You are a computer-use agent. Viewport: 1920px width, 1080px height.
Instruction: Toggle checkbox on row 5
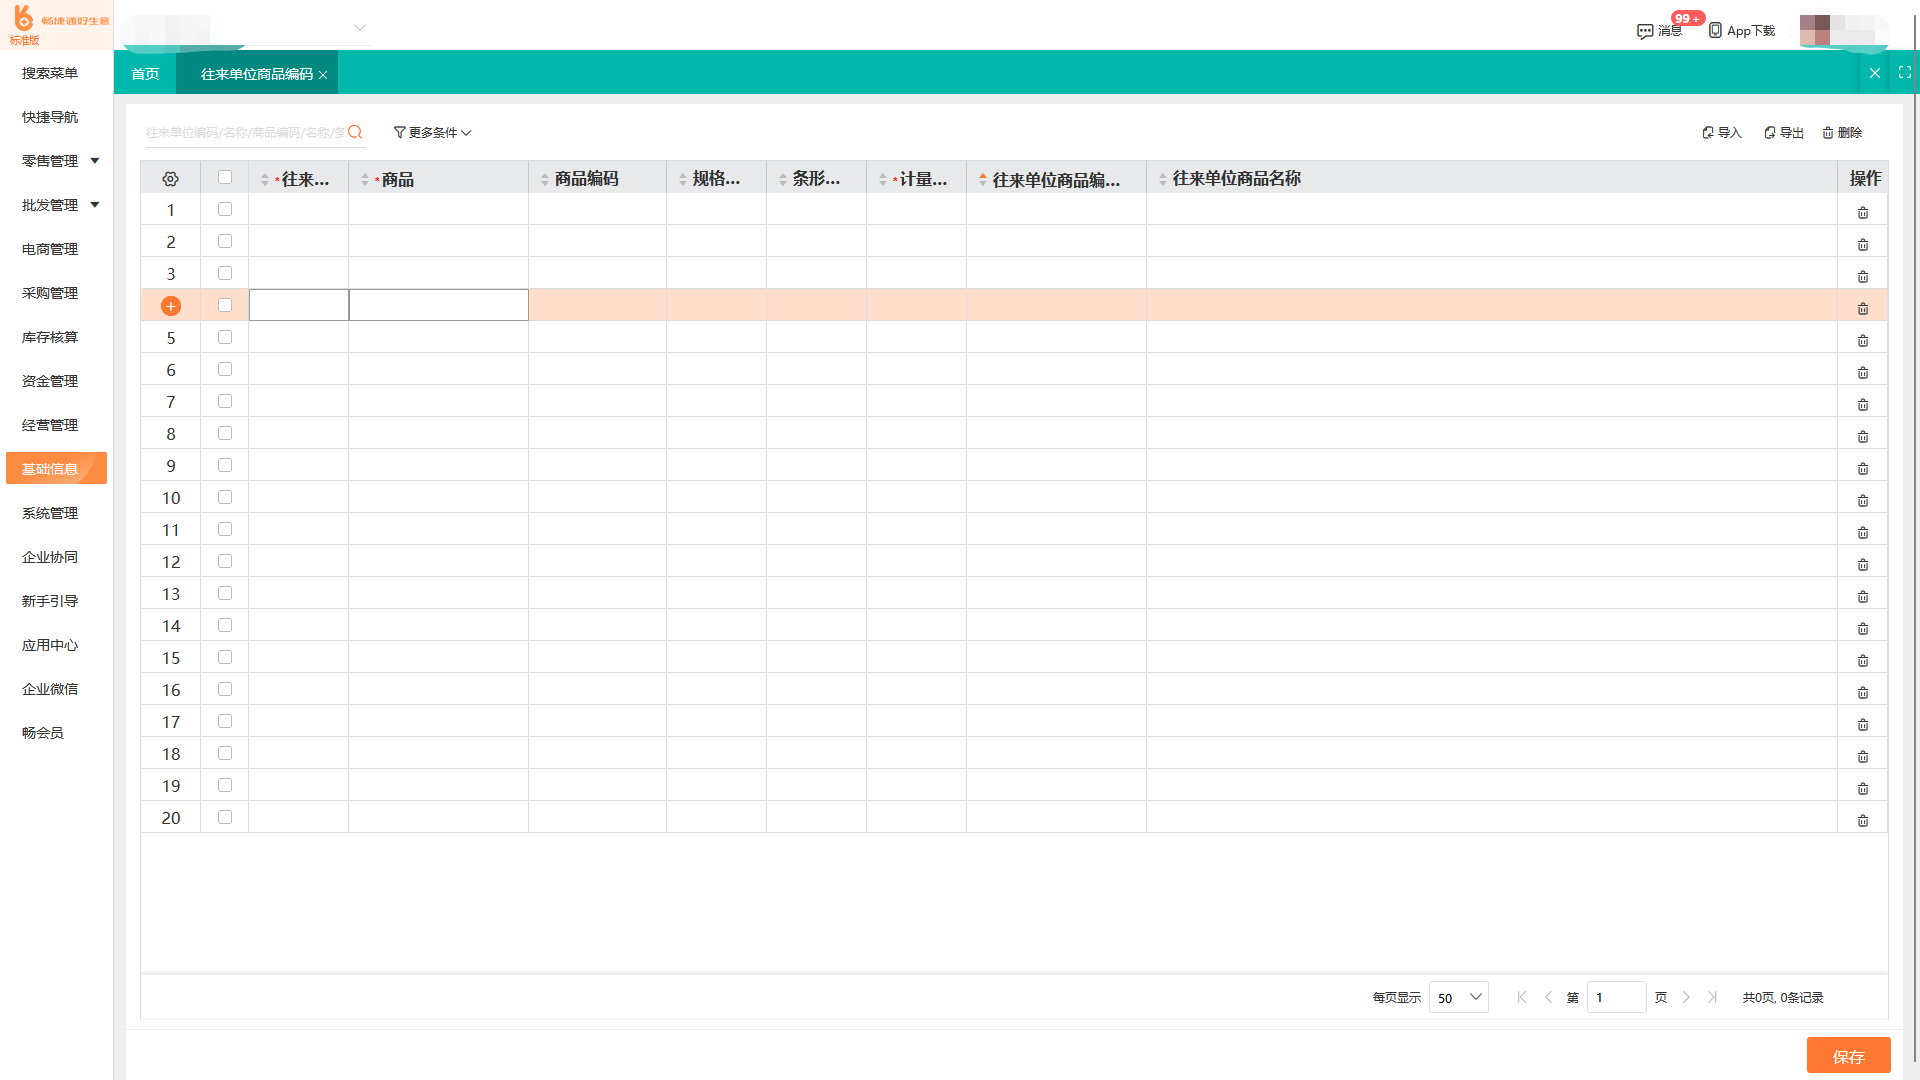[x=224, y=338]
